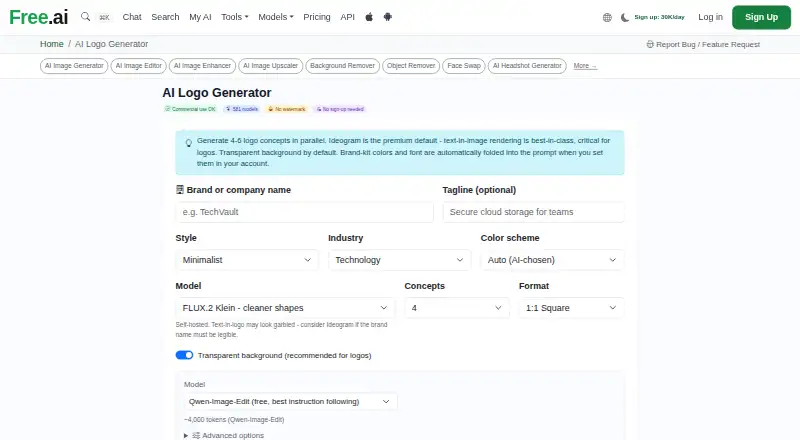Click the Brand or company name field
The image size is (800, 440).
[x=305, y=212]
